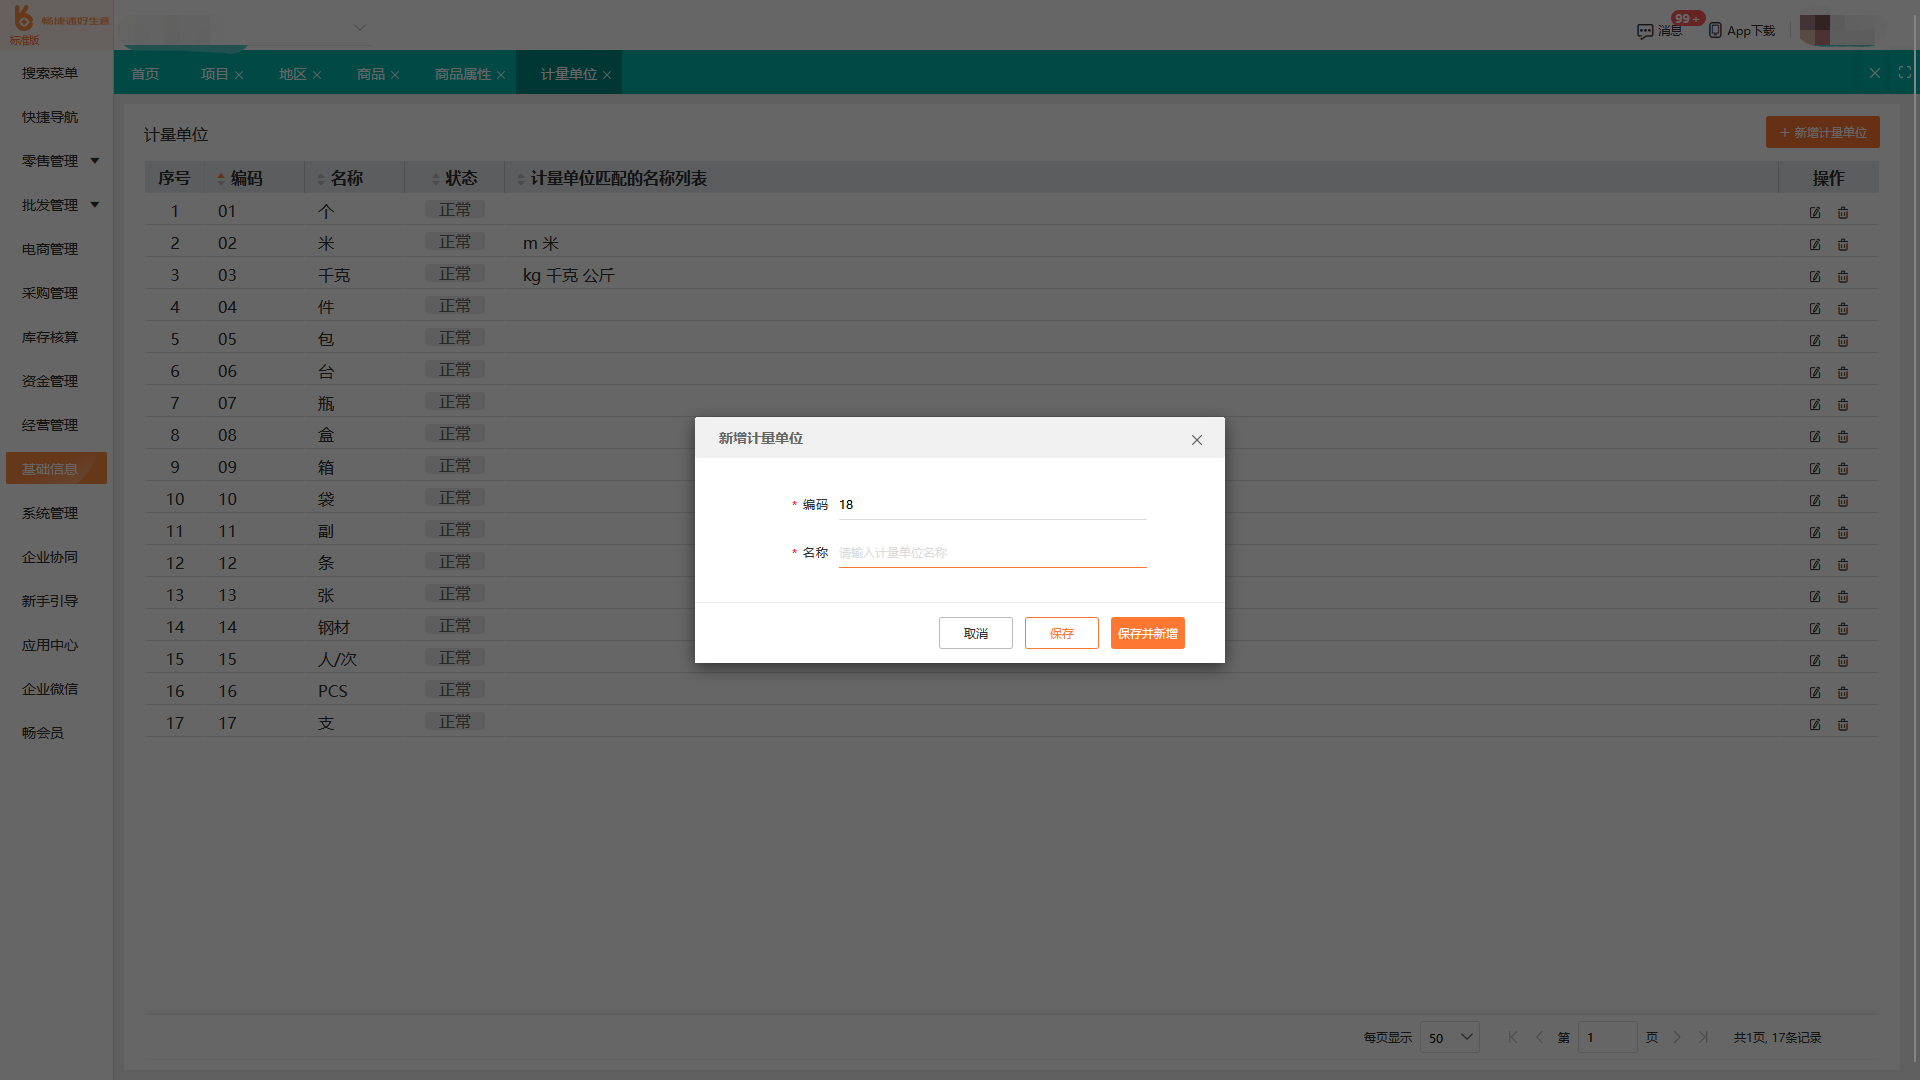
Task: Click the 名称 input field in dialog
Action: coord(992,553)
